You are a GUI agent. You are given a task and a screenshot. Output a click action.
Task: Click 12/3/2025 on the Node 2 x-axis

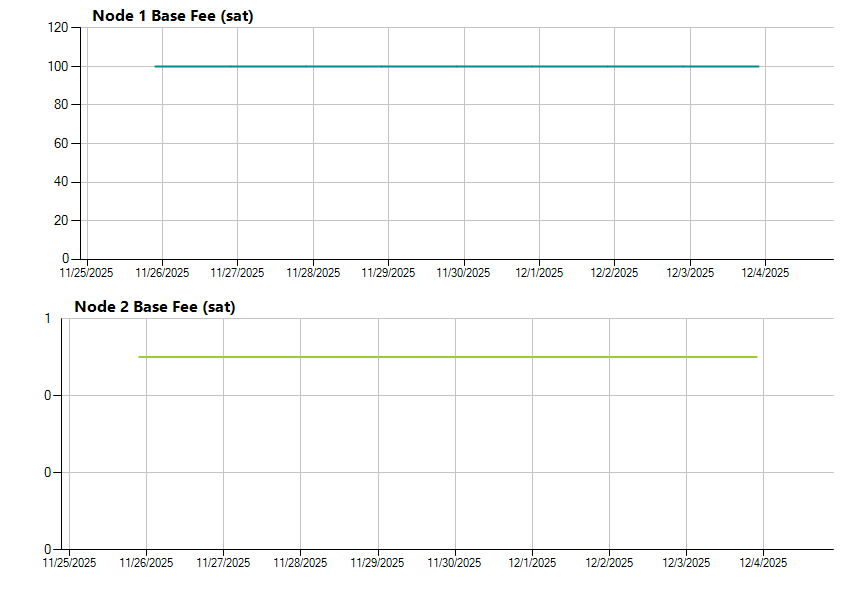click(686, 563)
